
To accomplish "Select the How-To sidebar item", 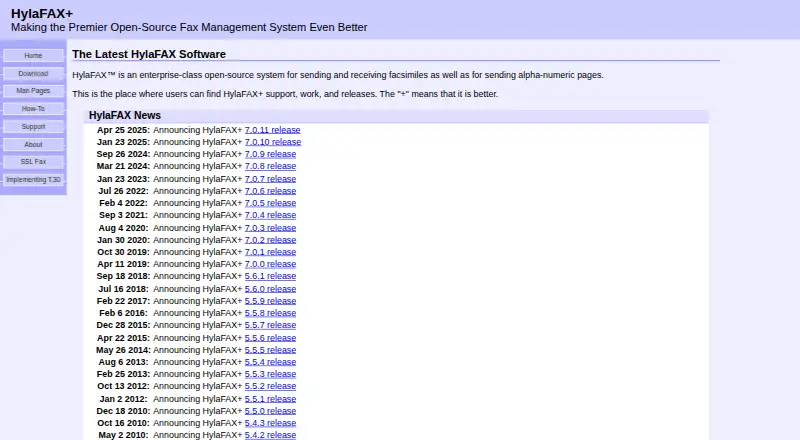I will coord(33,109).
